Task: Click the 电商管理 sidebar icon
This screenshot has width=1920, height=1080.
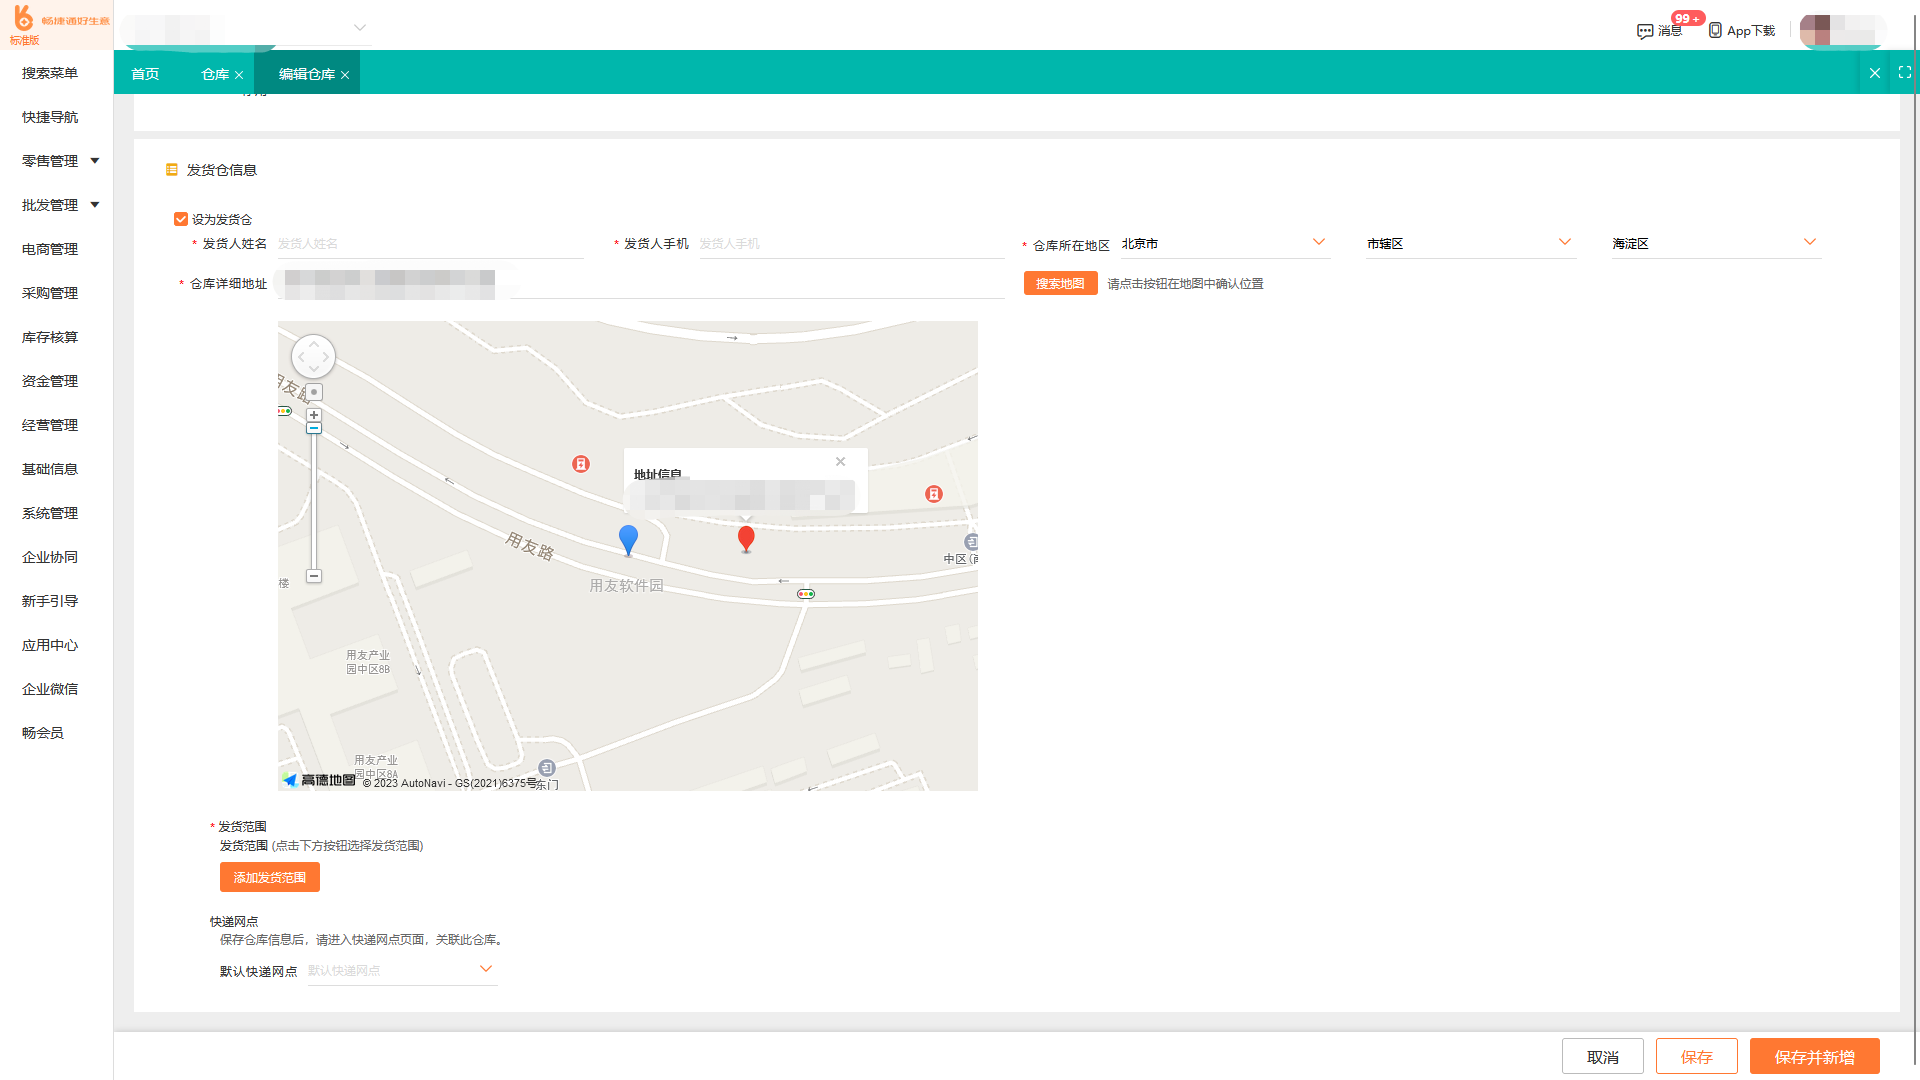Action: coord(51,249)
